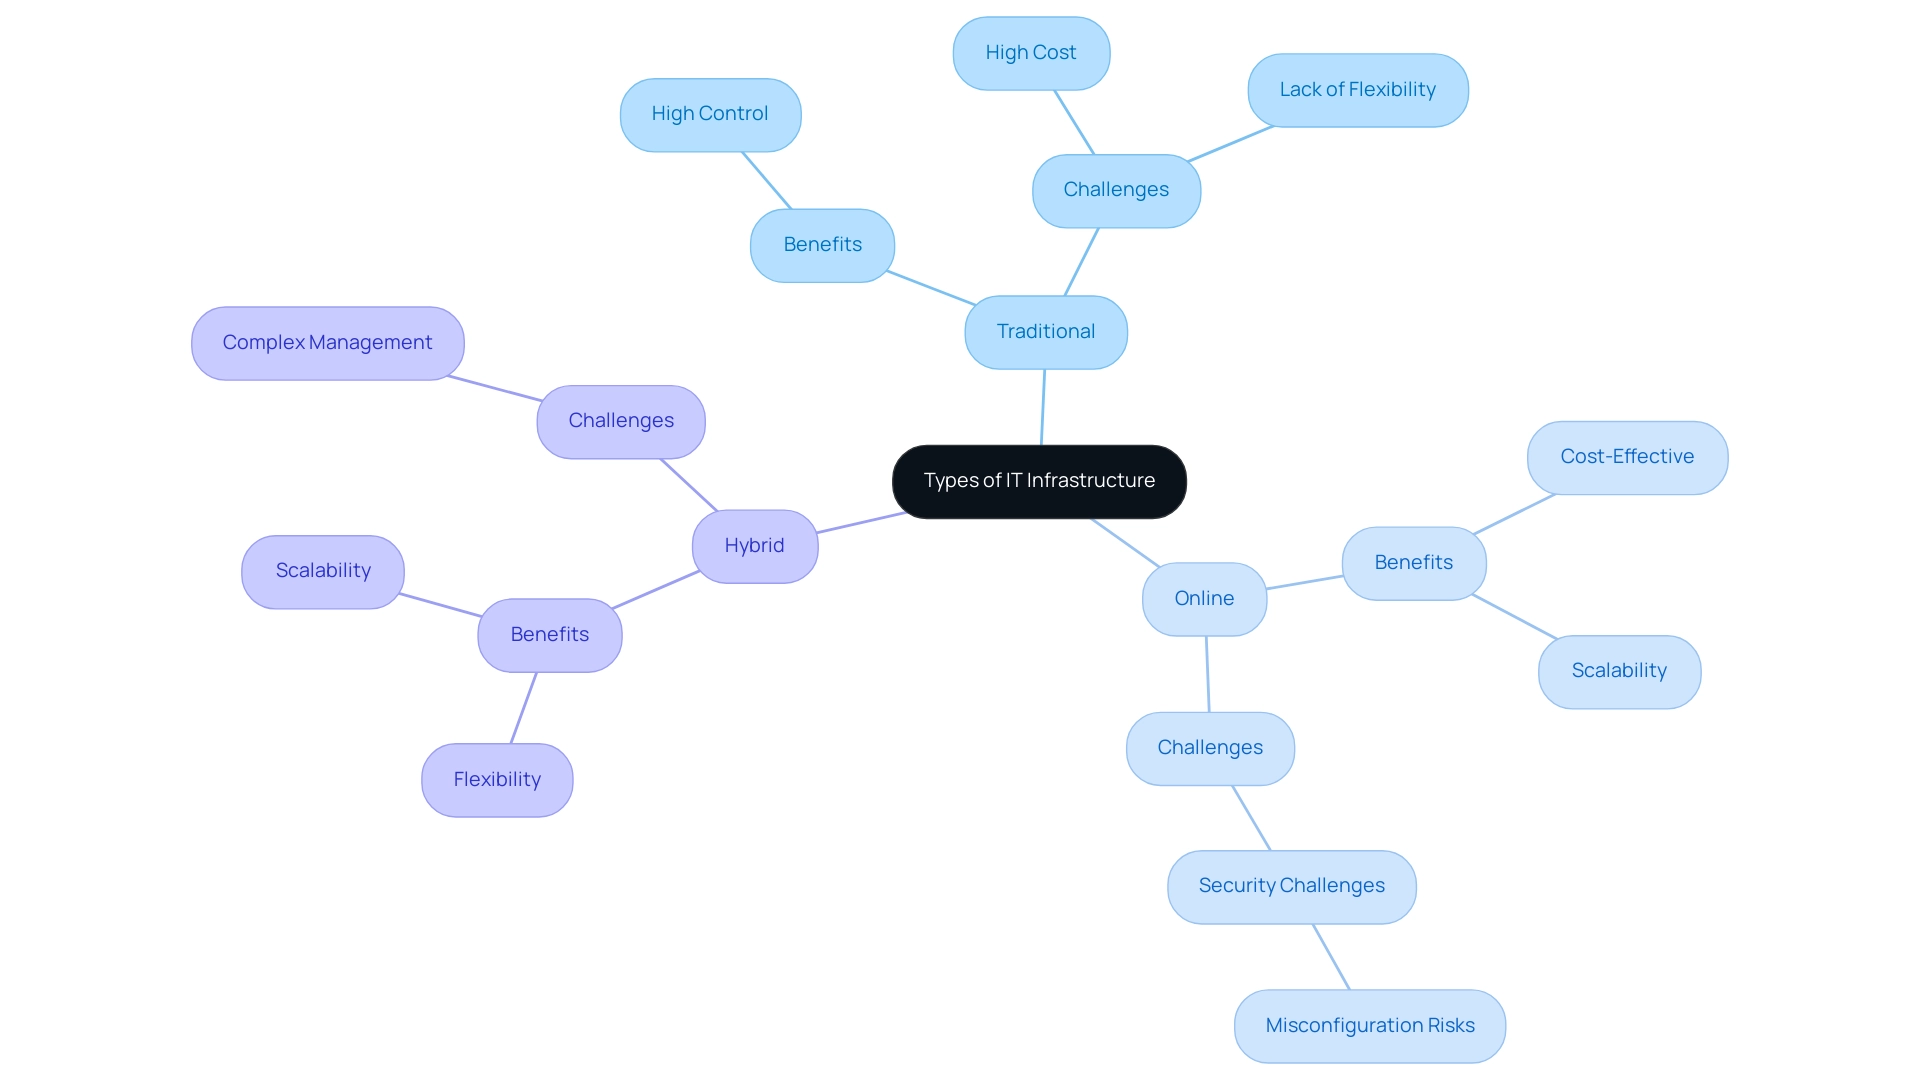
Task: Click the Complex Management node
Action: click(x=327, y=342)
